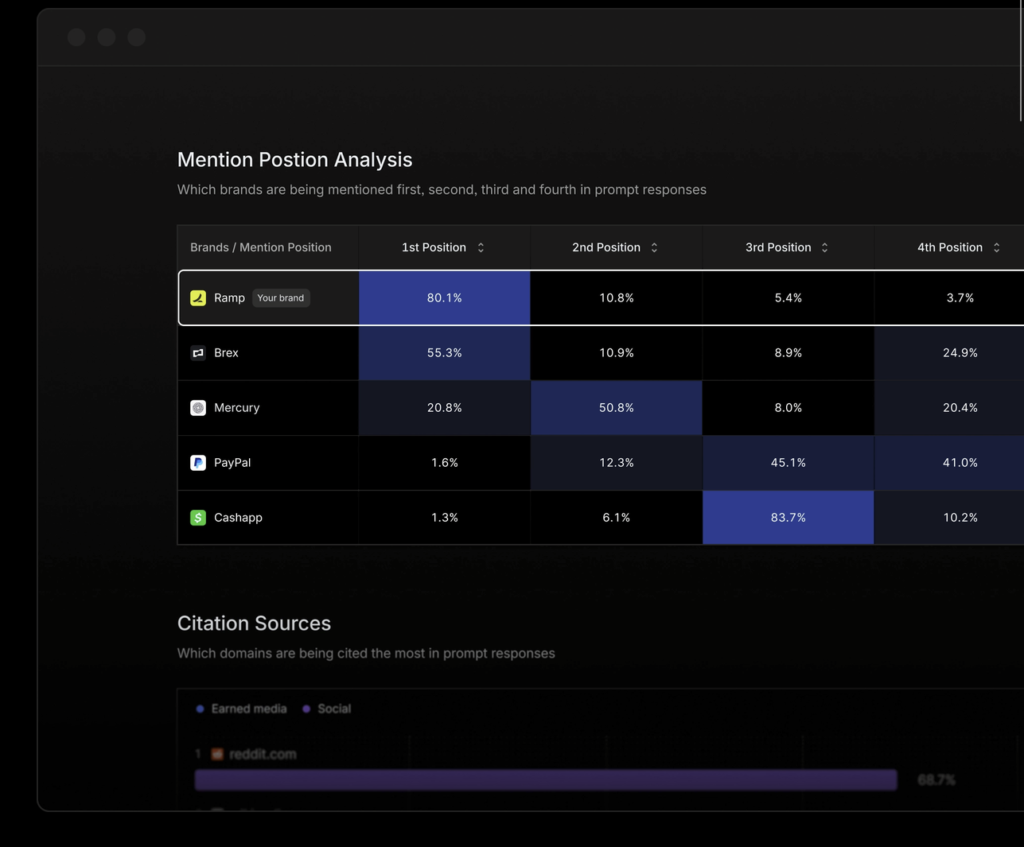
Task: Click PayPal's 45.1% third position cell
Action: [x=788, y=462]
